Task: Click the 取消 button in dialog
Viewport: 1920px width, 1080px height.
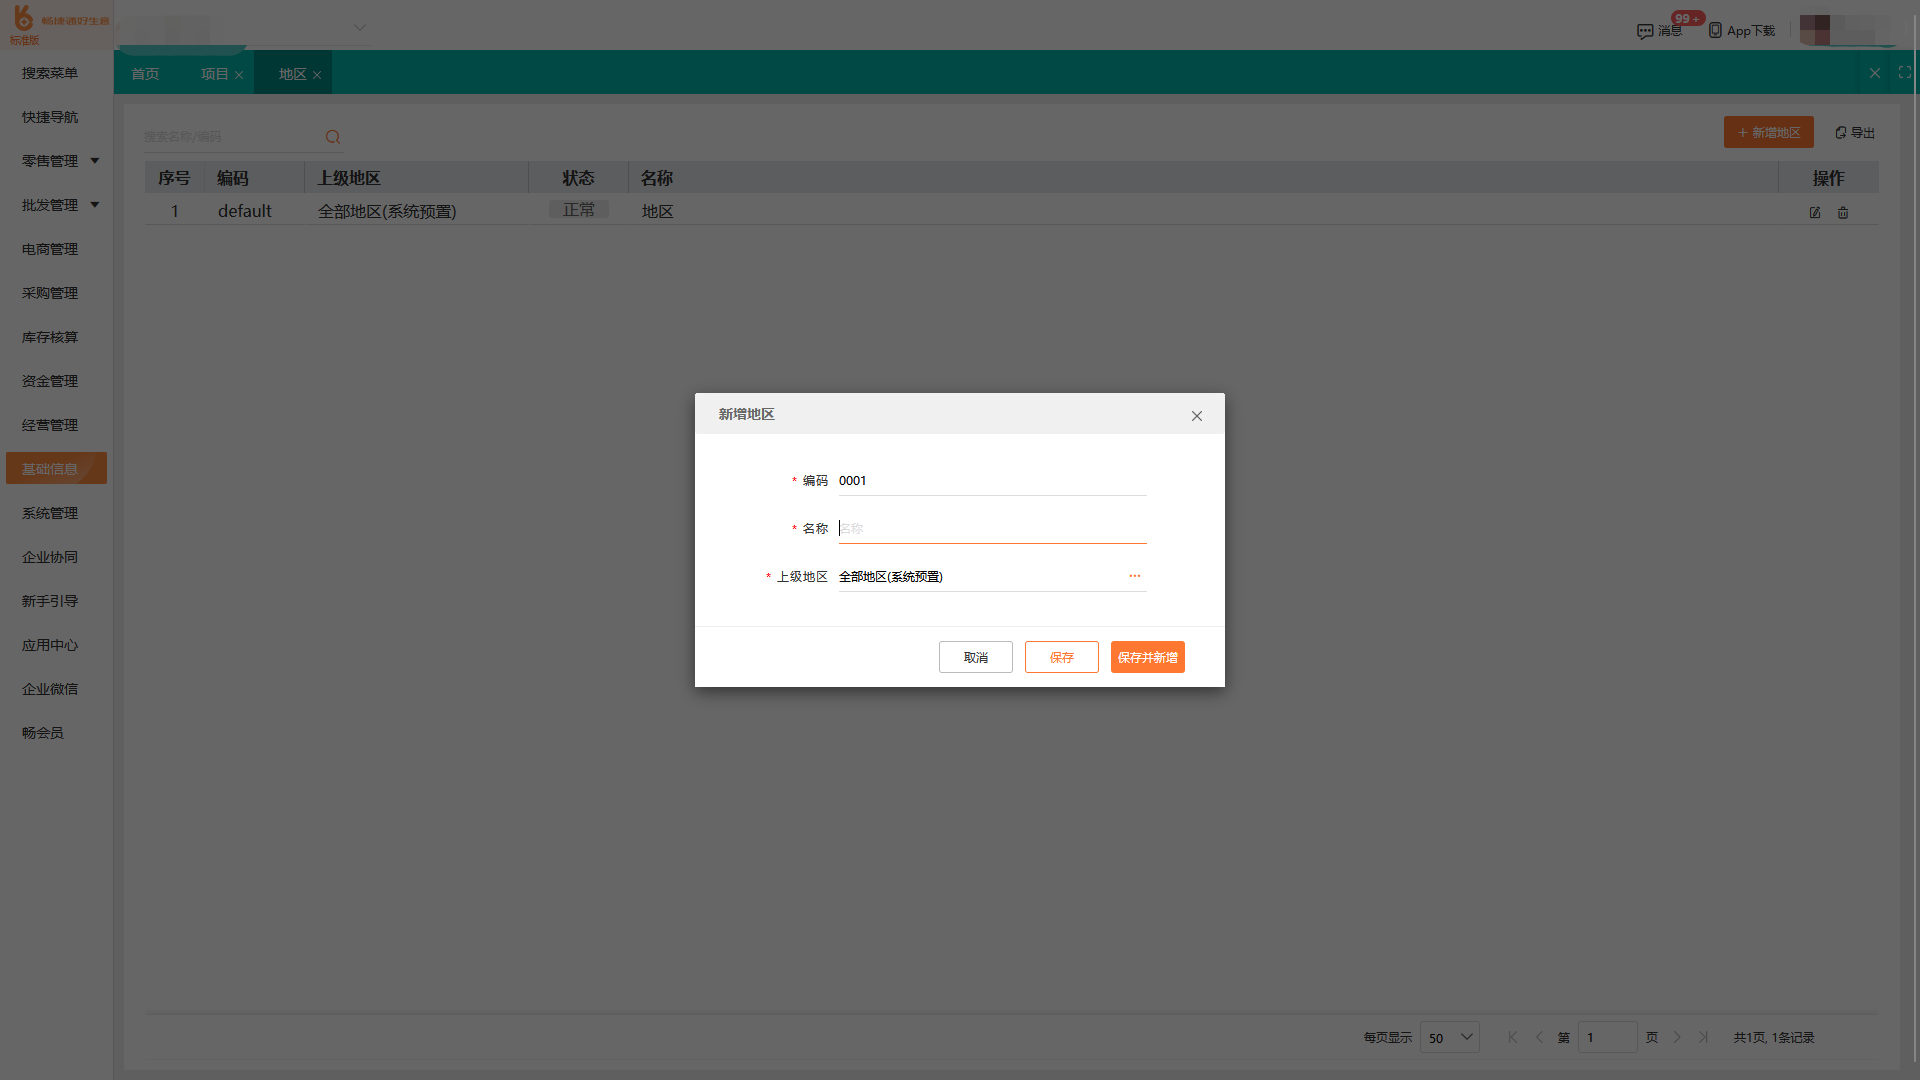Action: coord(976,657)
